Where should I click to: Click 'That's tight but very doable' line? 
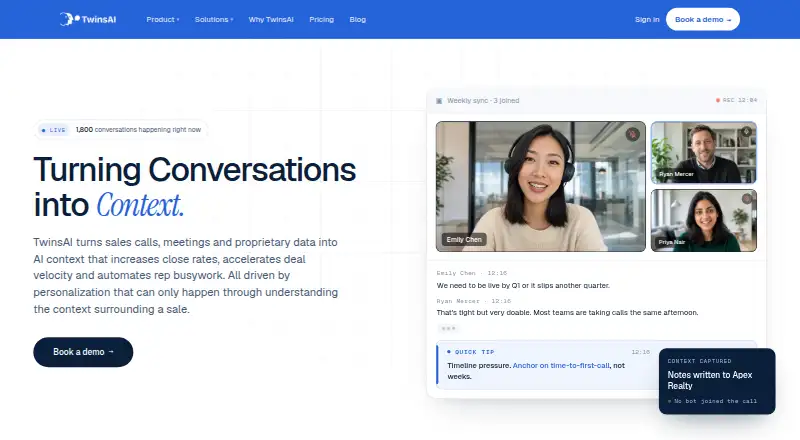pyautogui.click(x=567, y=312)
